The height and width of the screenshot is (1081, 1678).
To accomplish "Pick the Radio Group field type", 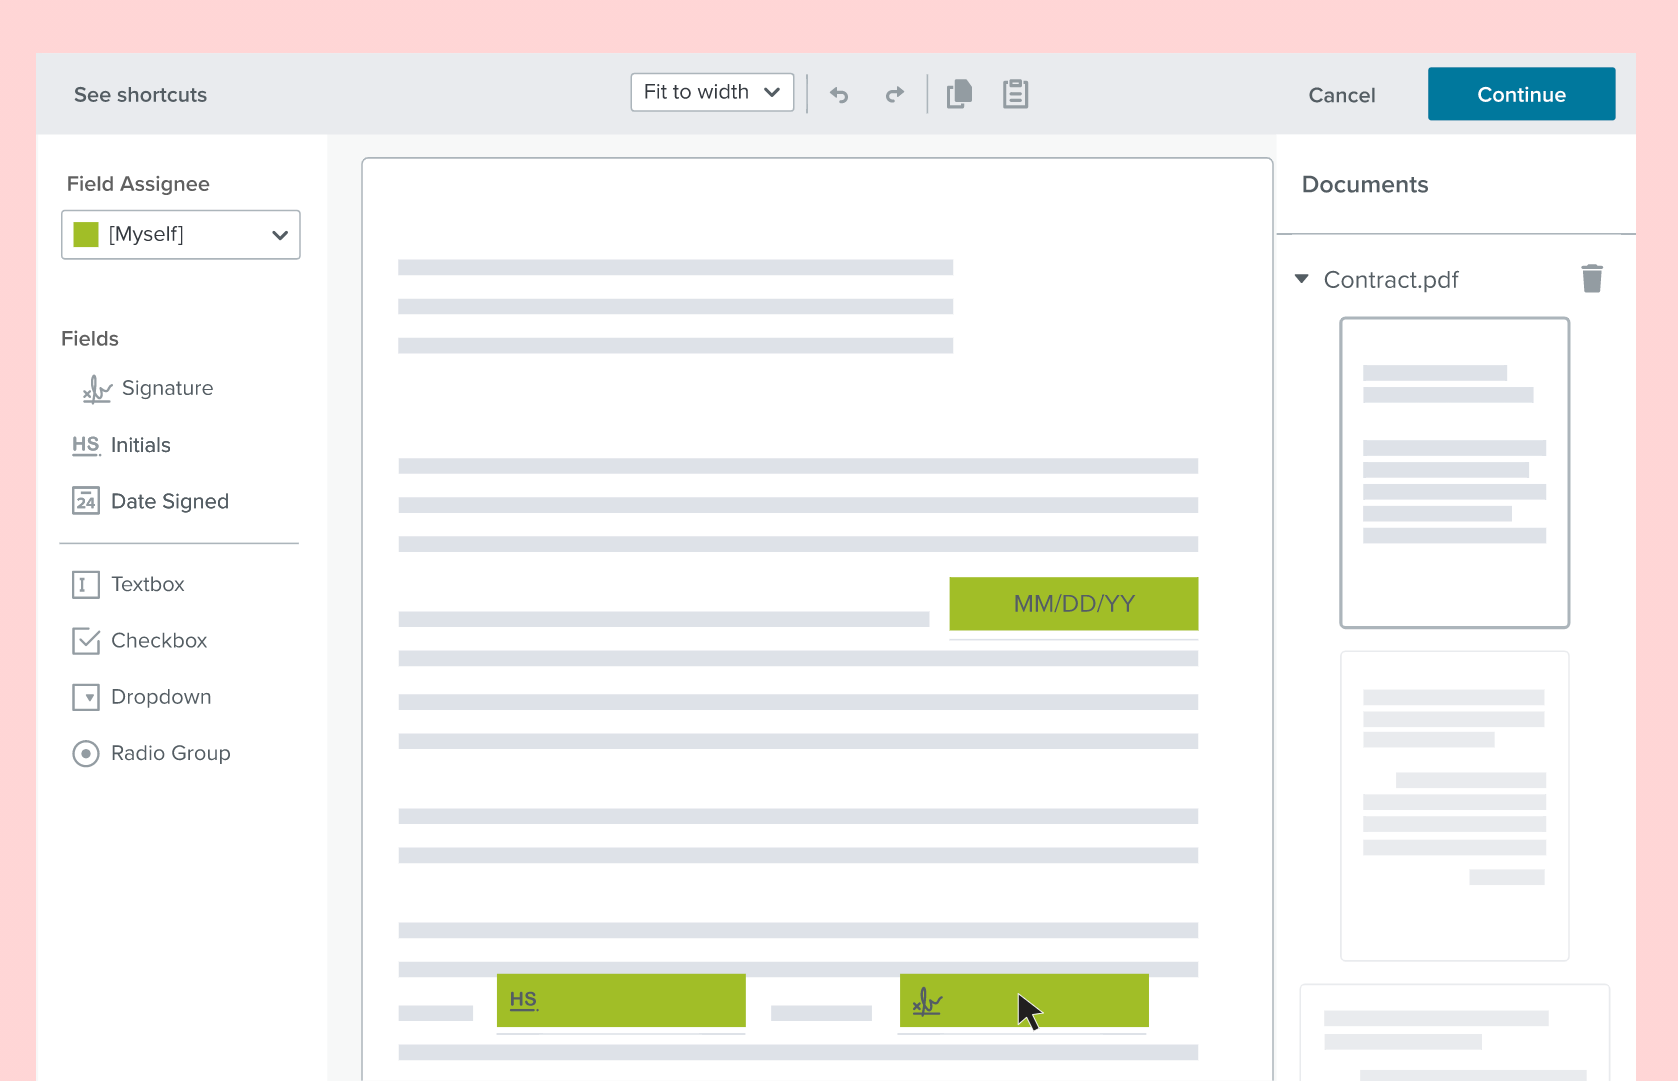I will point(151,753).
